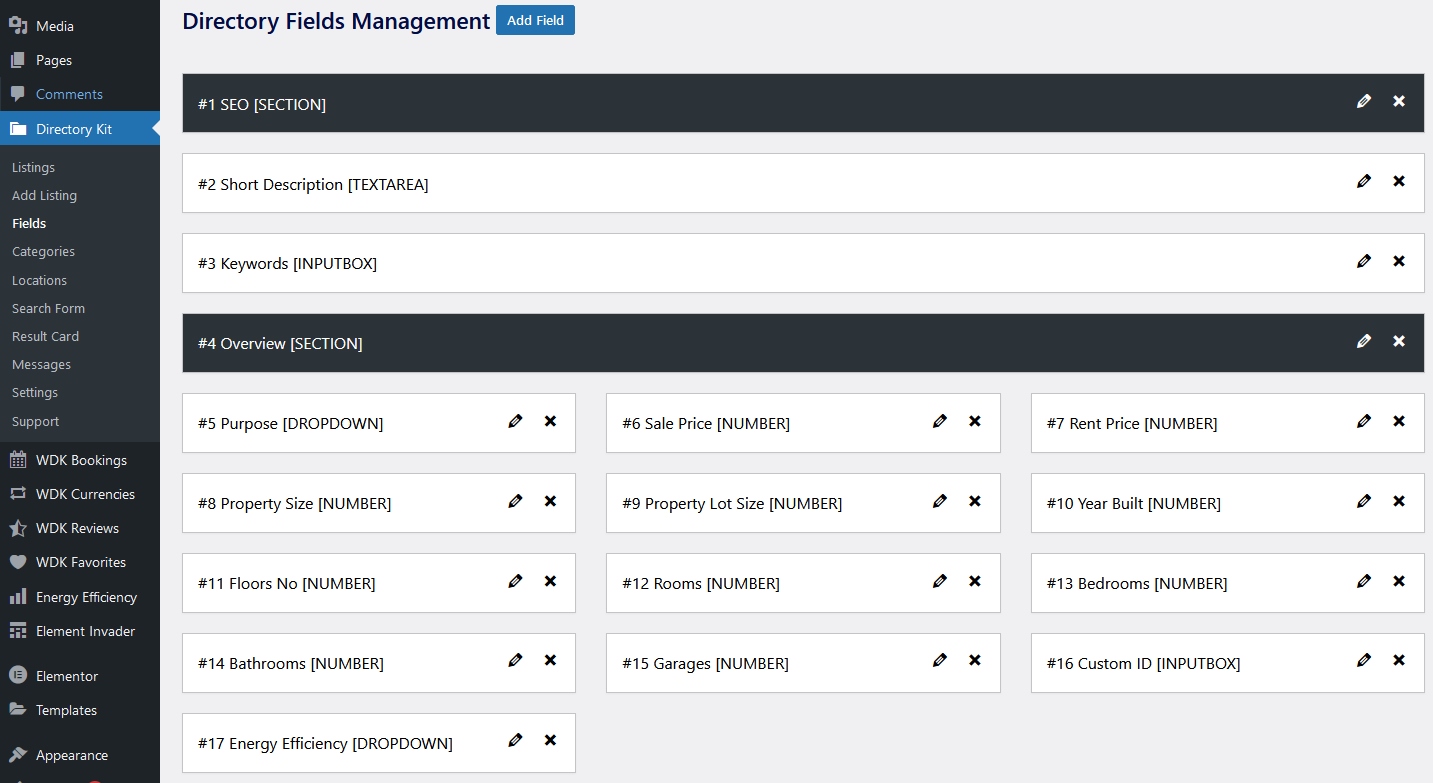Viewport: 1433px width, 783px height.
Task: Edit the SEO section header
Action: tap(1364, 101)
